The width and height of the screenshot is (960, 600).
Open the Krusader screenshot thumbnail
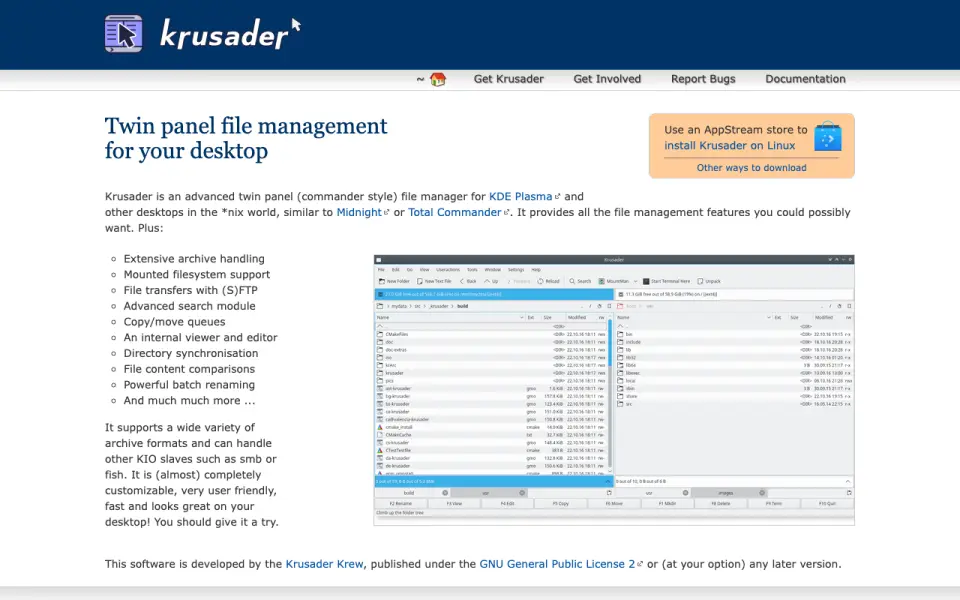click(614, 390)
